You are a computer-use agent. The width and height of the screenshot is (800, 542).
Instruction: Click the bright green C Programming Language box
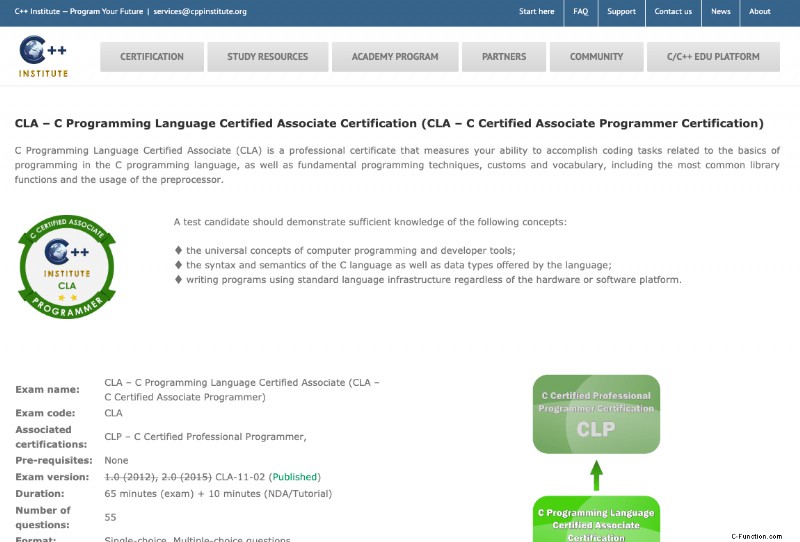point(596,519)
